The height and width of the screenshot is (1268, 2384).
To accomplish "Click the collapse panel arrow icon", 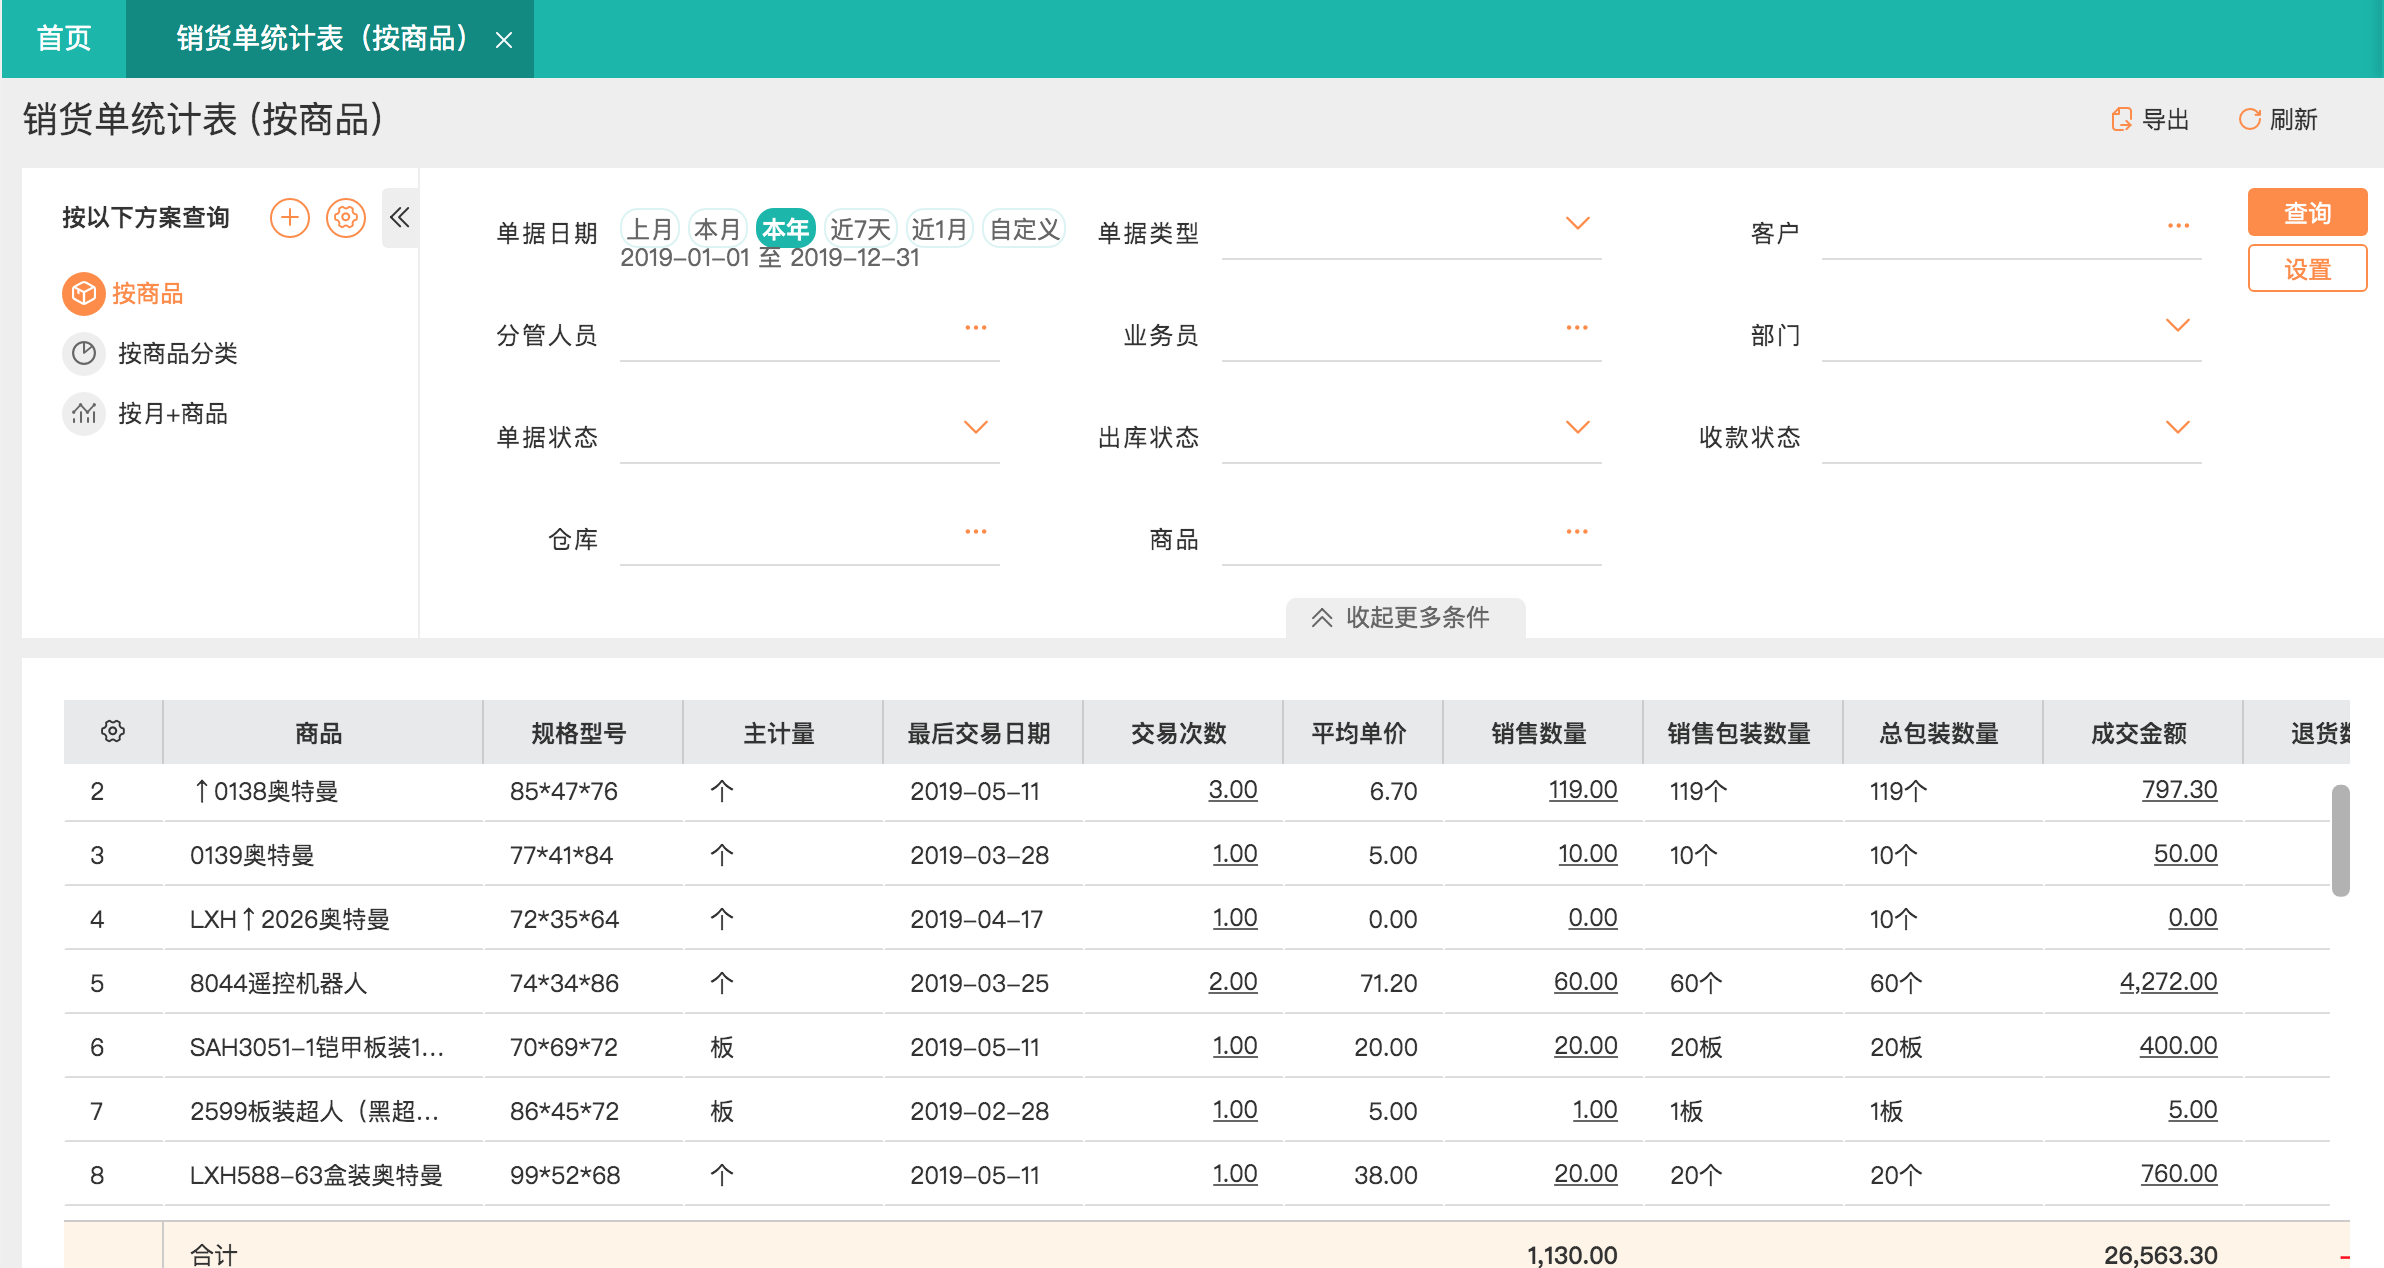I will point(402,219).
